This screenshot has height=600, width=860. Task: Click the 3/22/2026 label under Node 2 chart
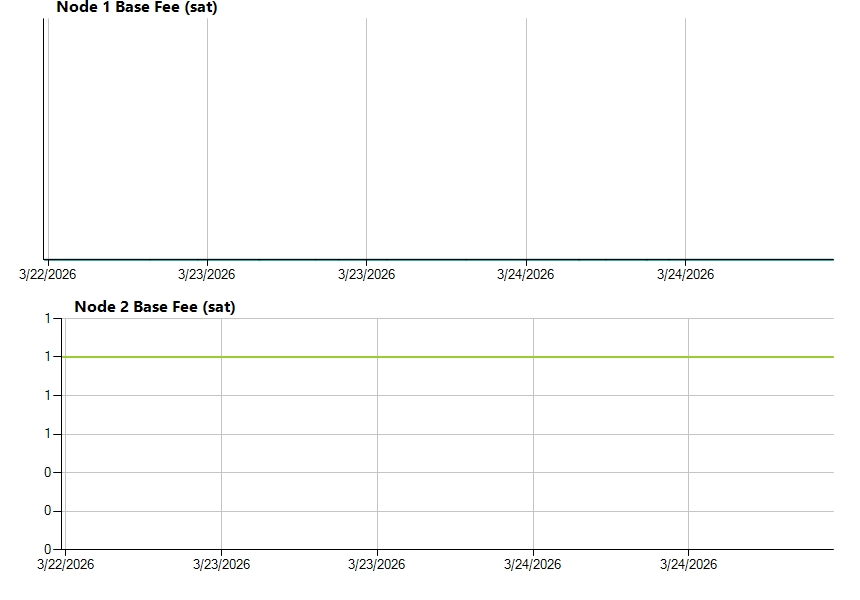click(x=66, y=564)
